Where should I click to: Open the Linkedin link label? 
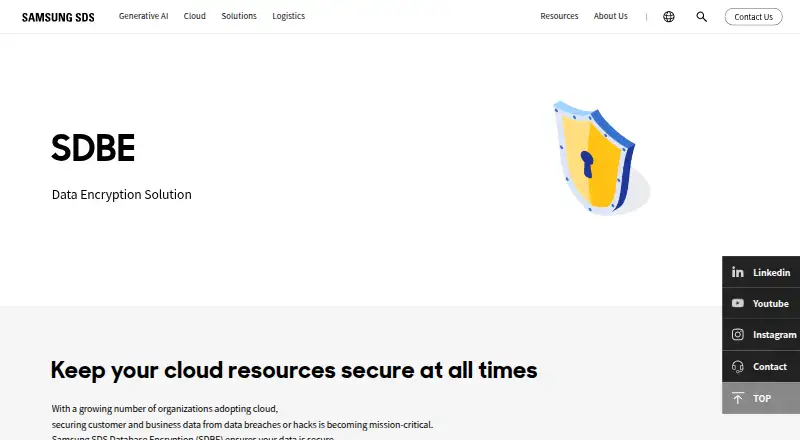(771, 273)
